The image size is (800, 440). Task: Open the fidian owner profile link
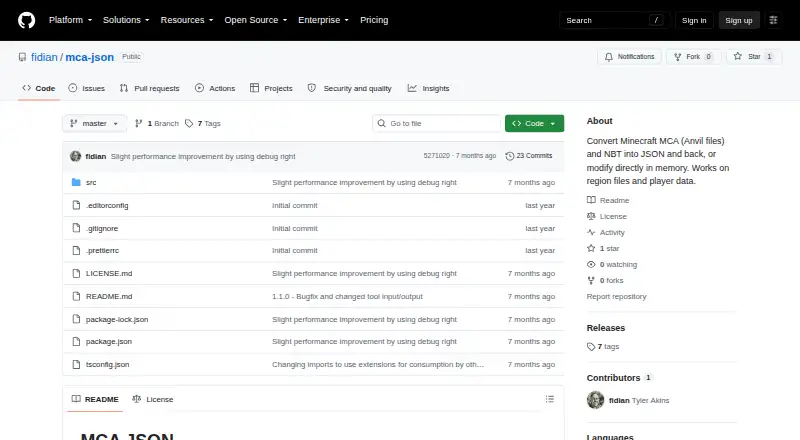click(x=44, y=57)
